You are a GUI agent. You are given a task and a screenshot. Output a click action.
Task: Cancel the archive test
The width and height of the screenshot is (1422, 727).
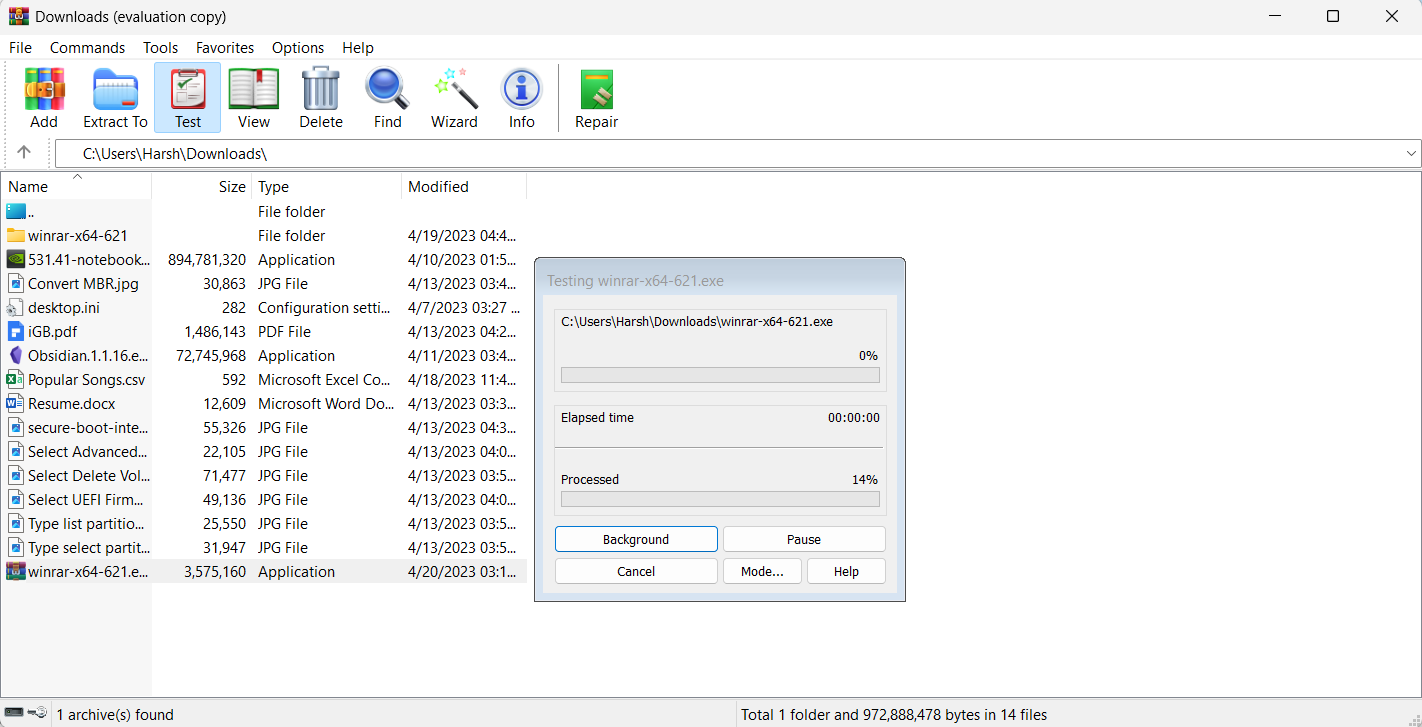pyautogui.click(x=636, y=571)
